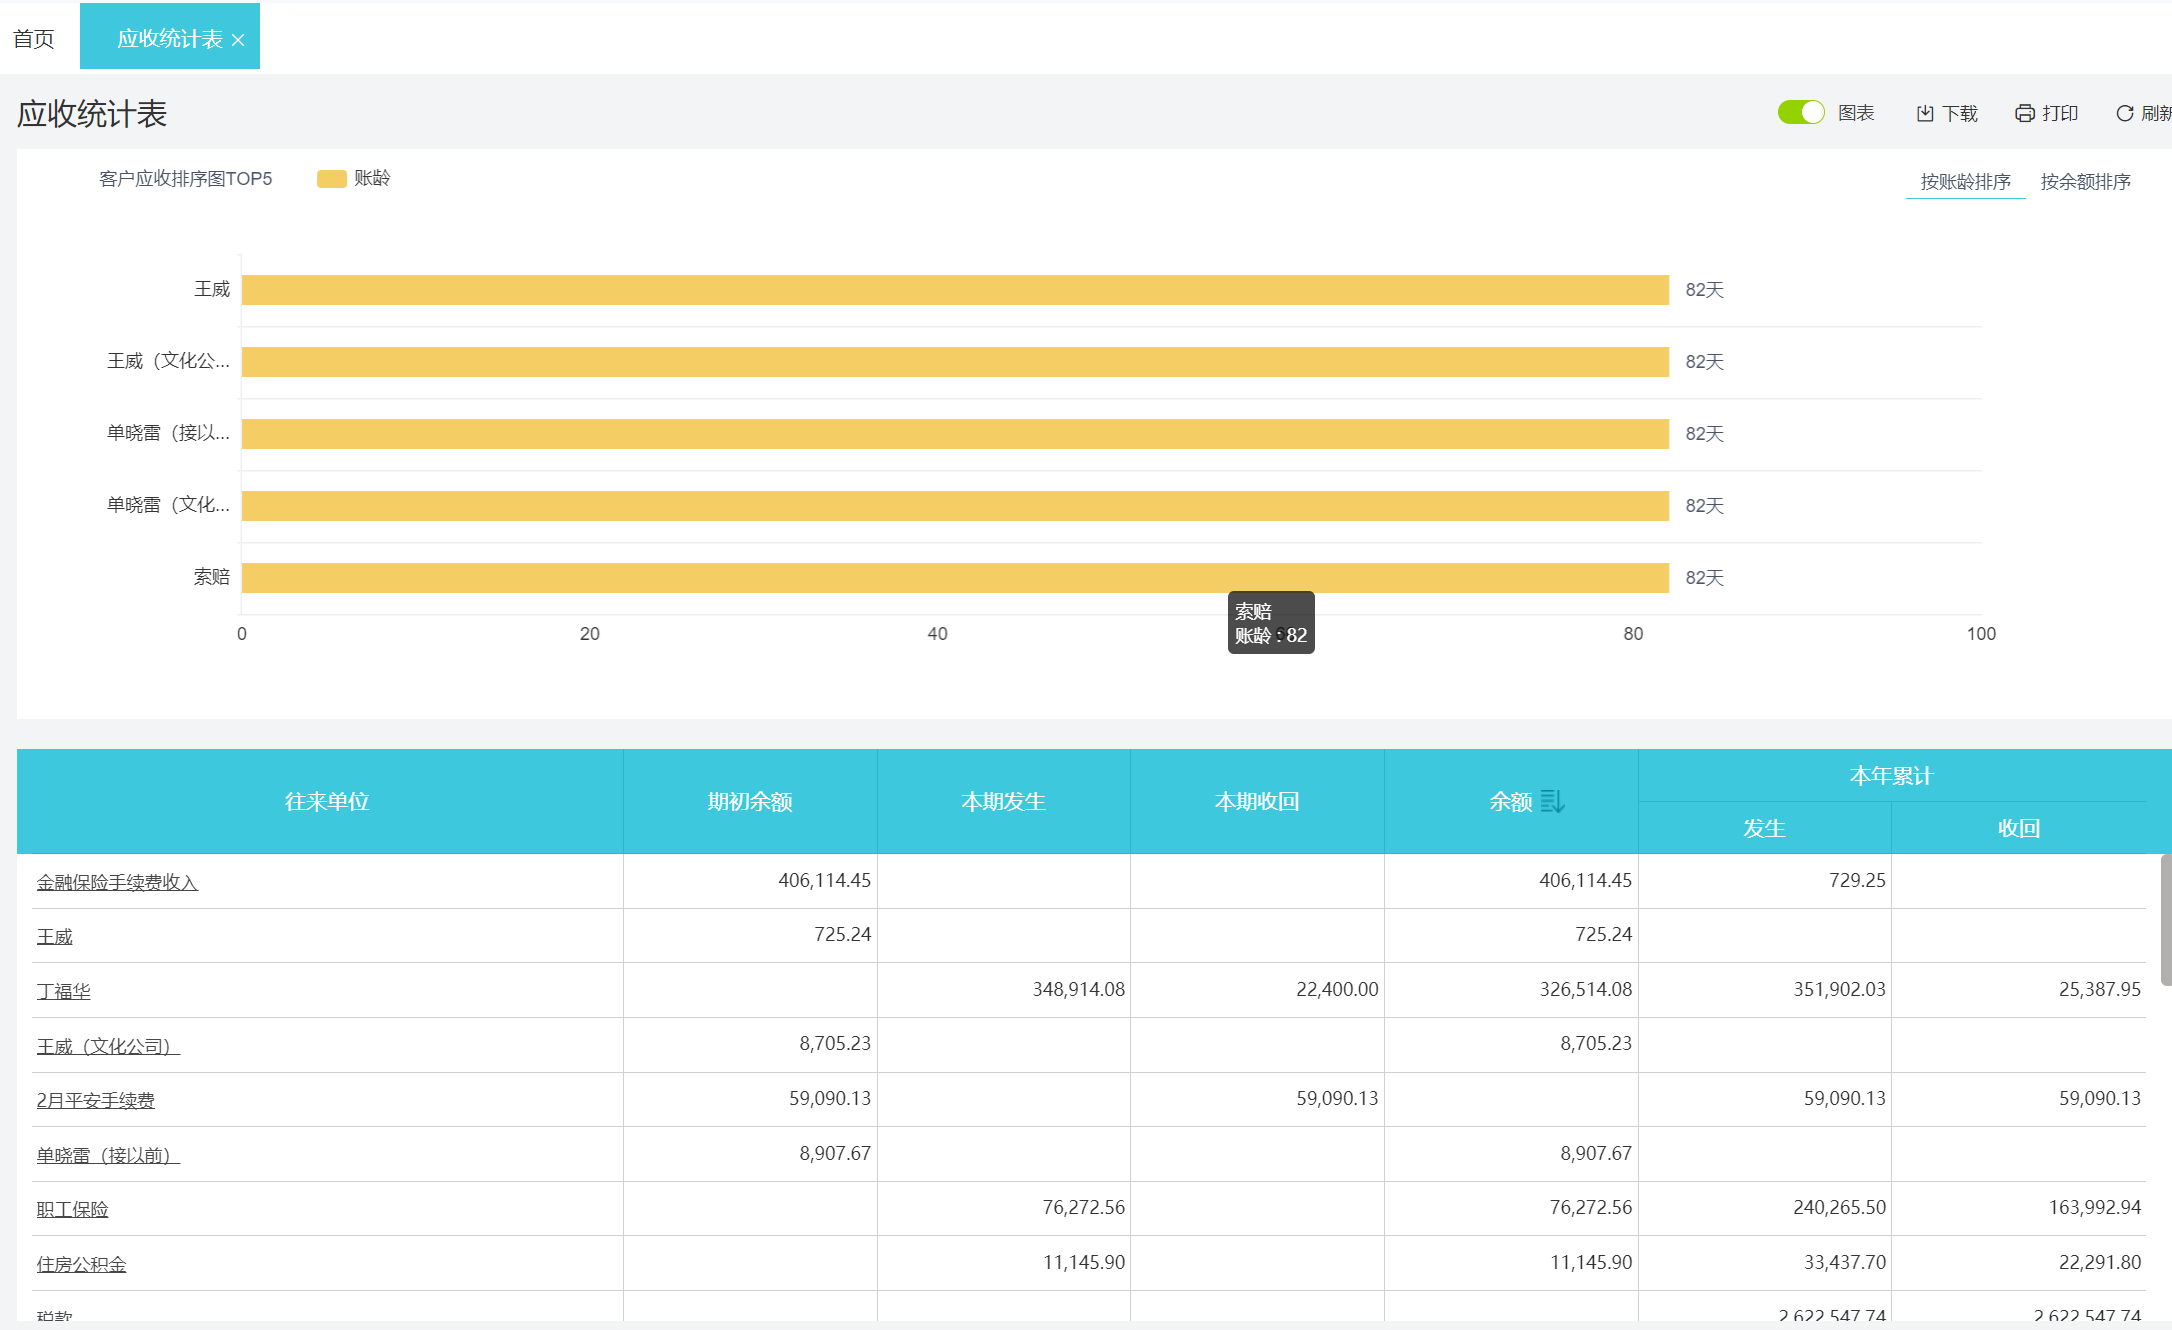Click the 余额 column sort icon
This screenshot has width=2172, height=1330.
[1550, 802]
